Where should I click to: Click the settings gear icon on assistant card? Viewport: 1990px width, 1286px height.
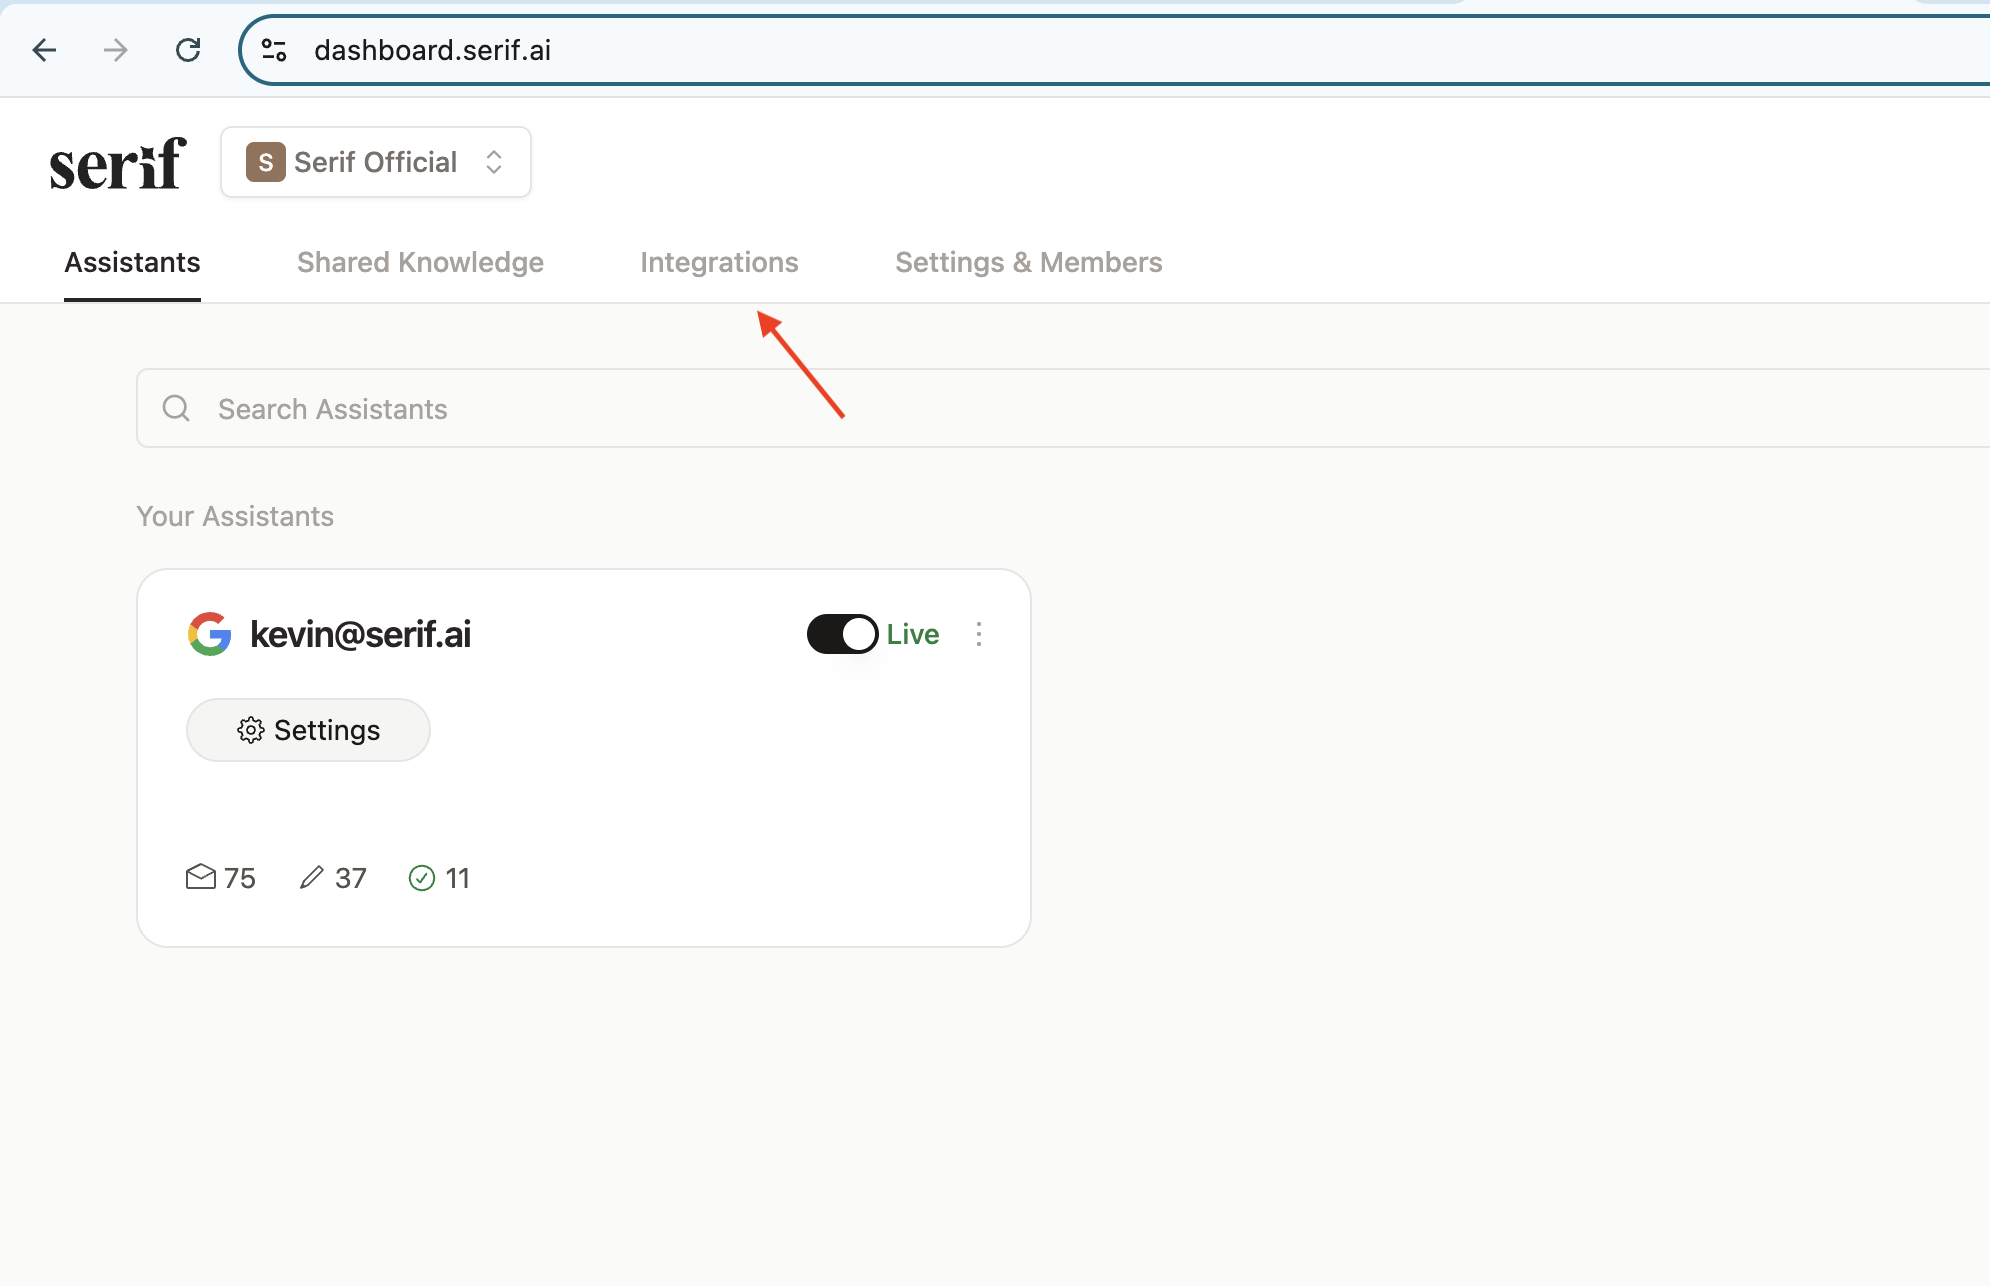tap(251, 729)
